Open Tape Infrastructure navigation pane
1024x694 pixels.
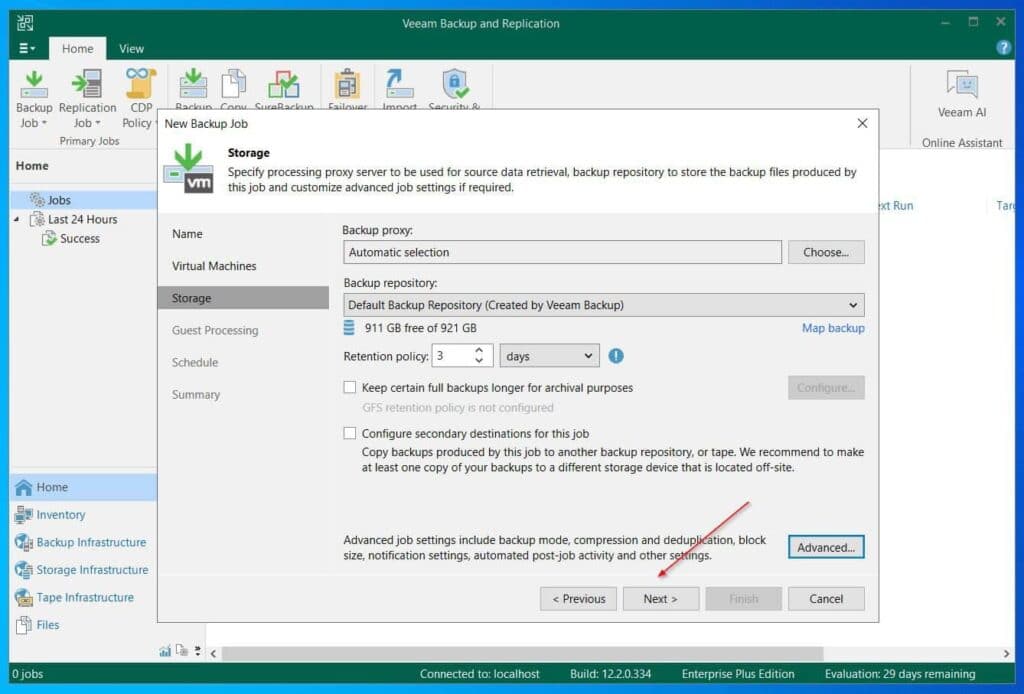pyautogui.click(x=83, y=597)
